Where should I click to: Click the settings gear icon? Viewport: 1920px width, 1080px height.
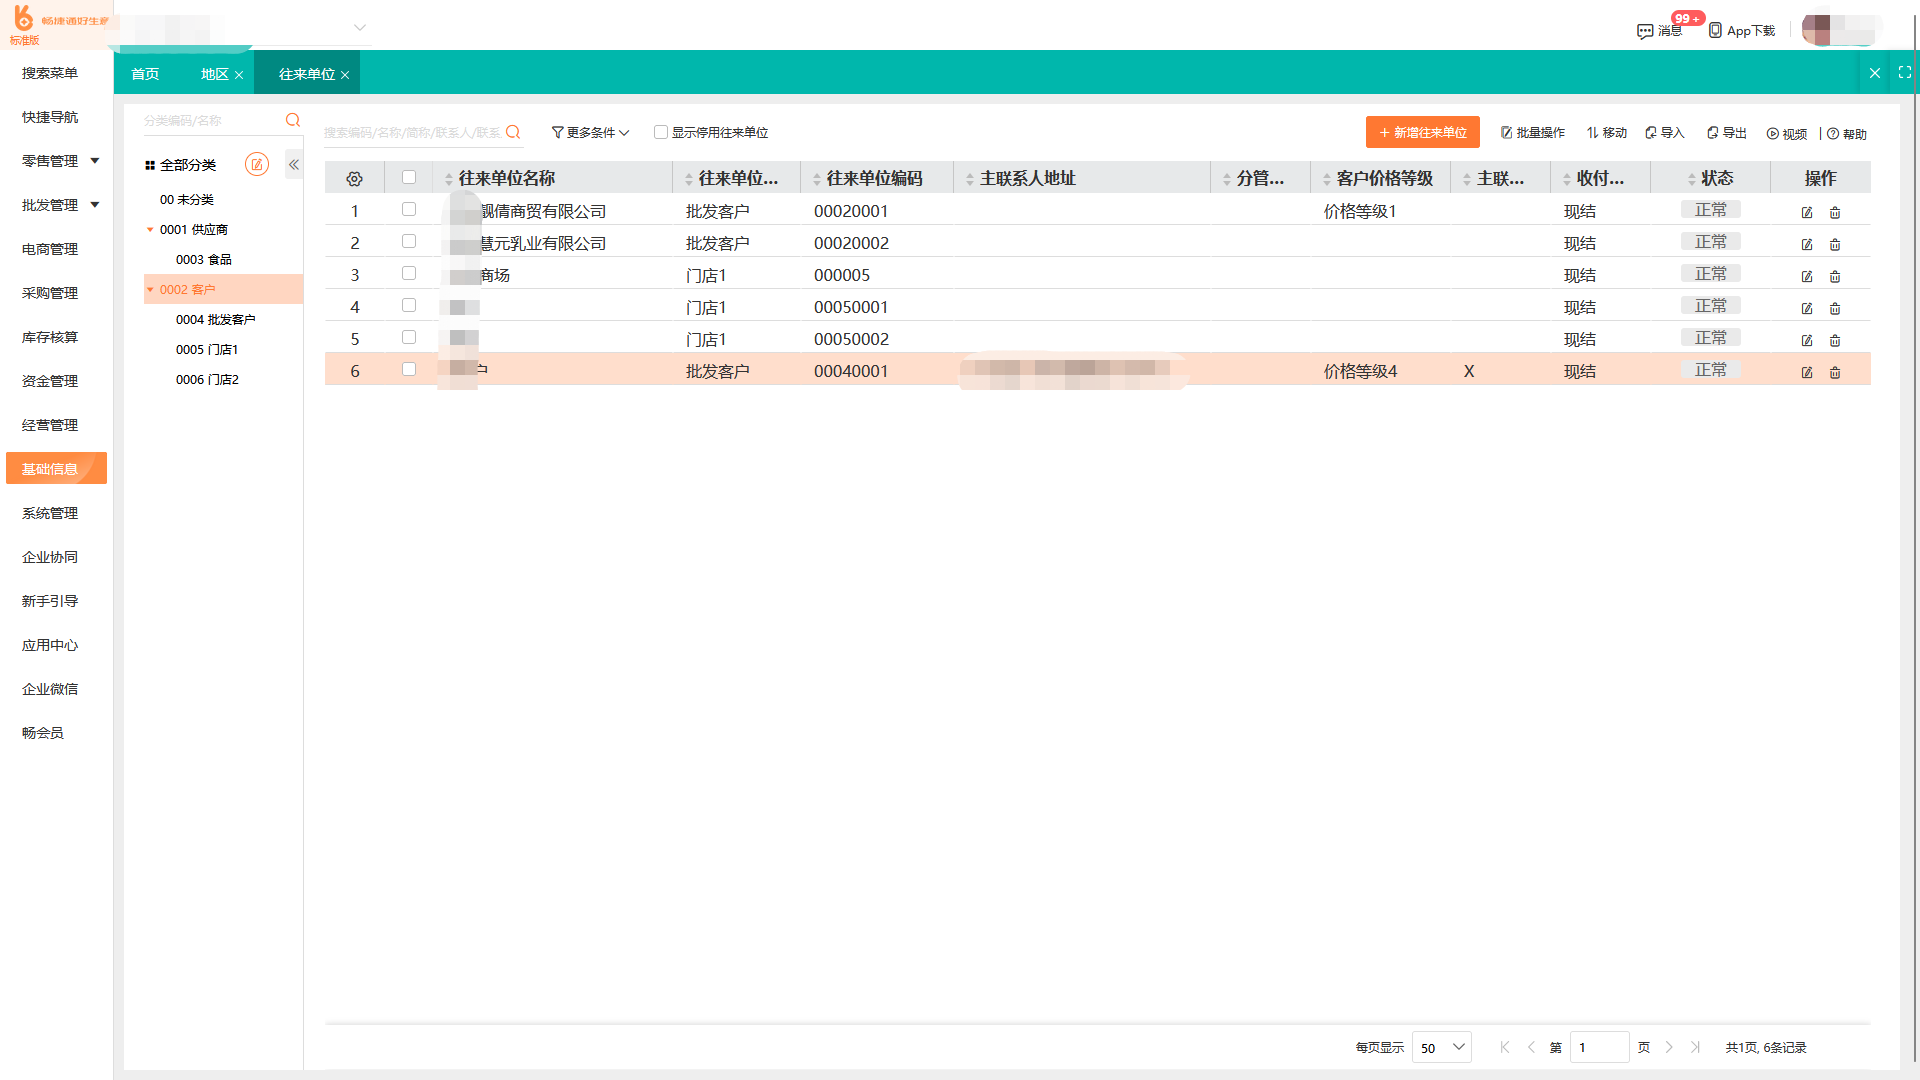click(353, 177)
